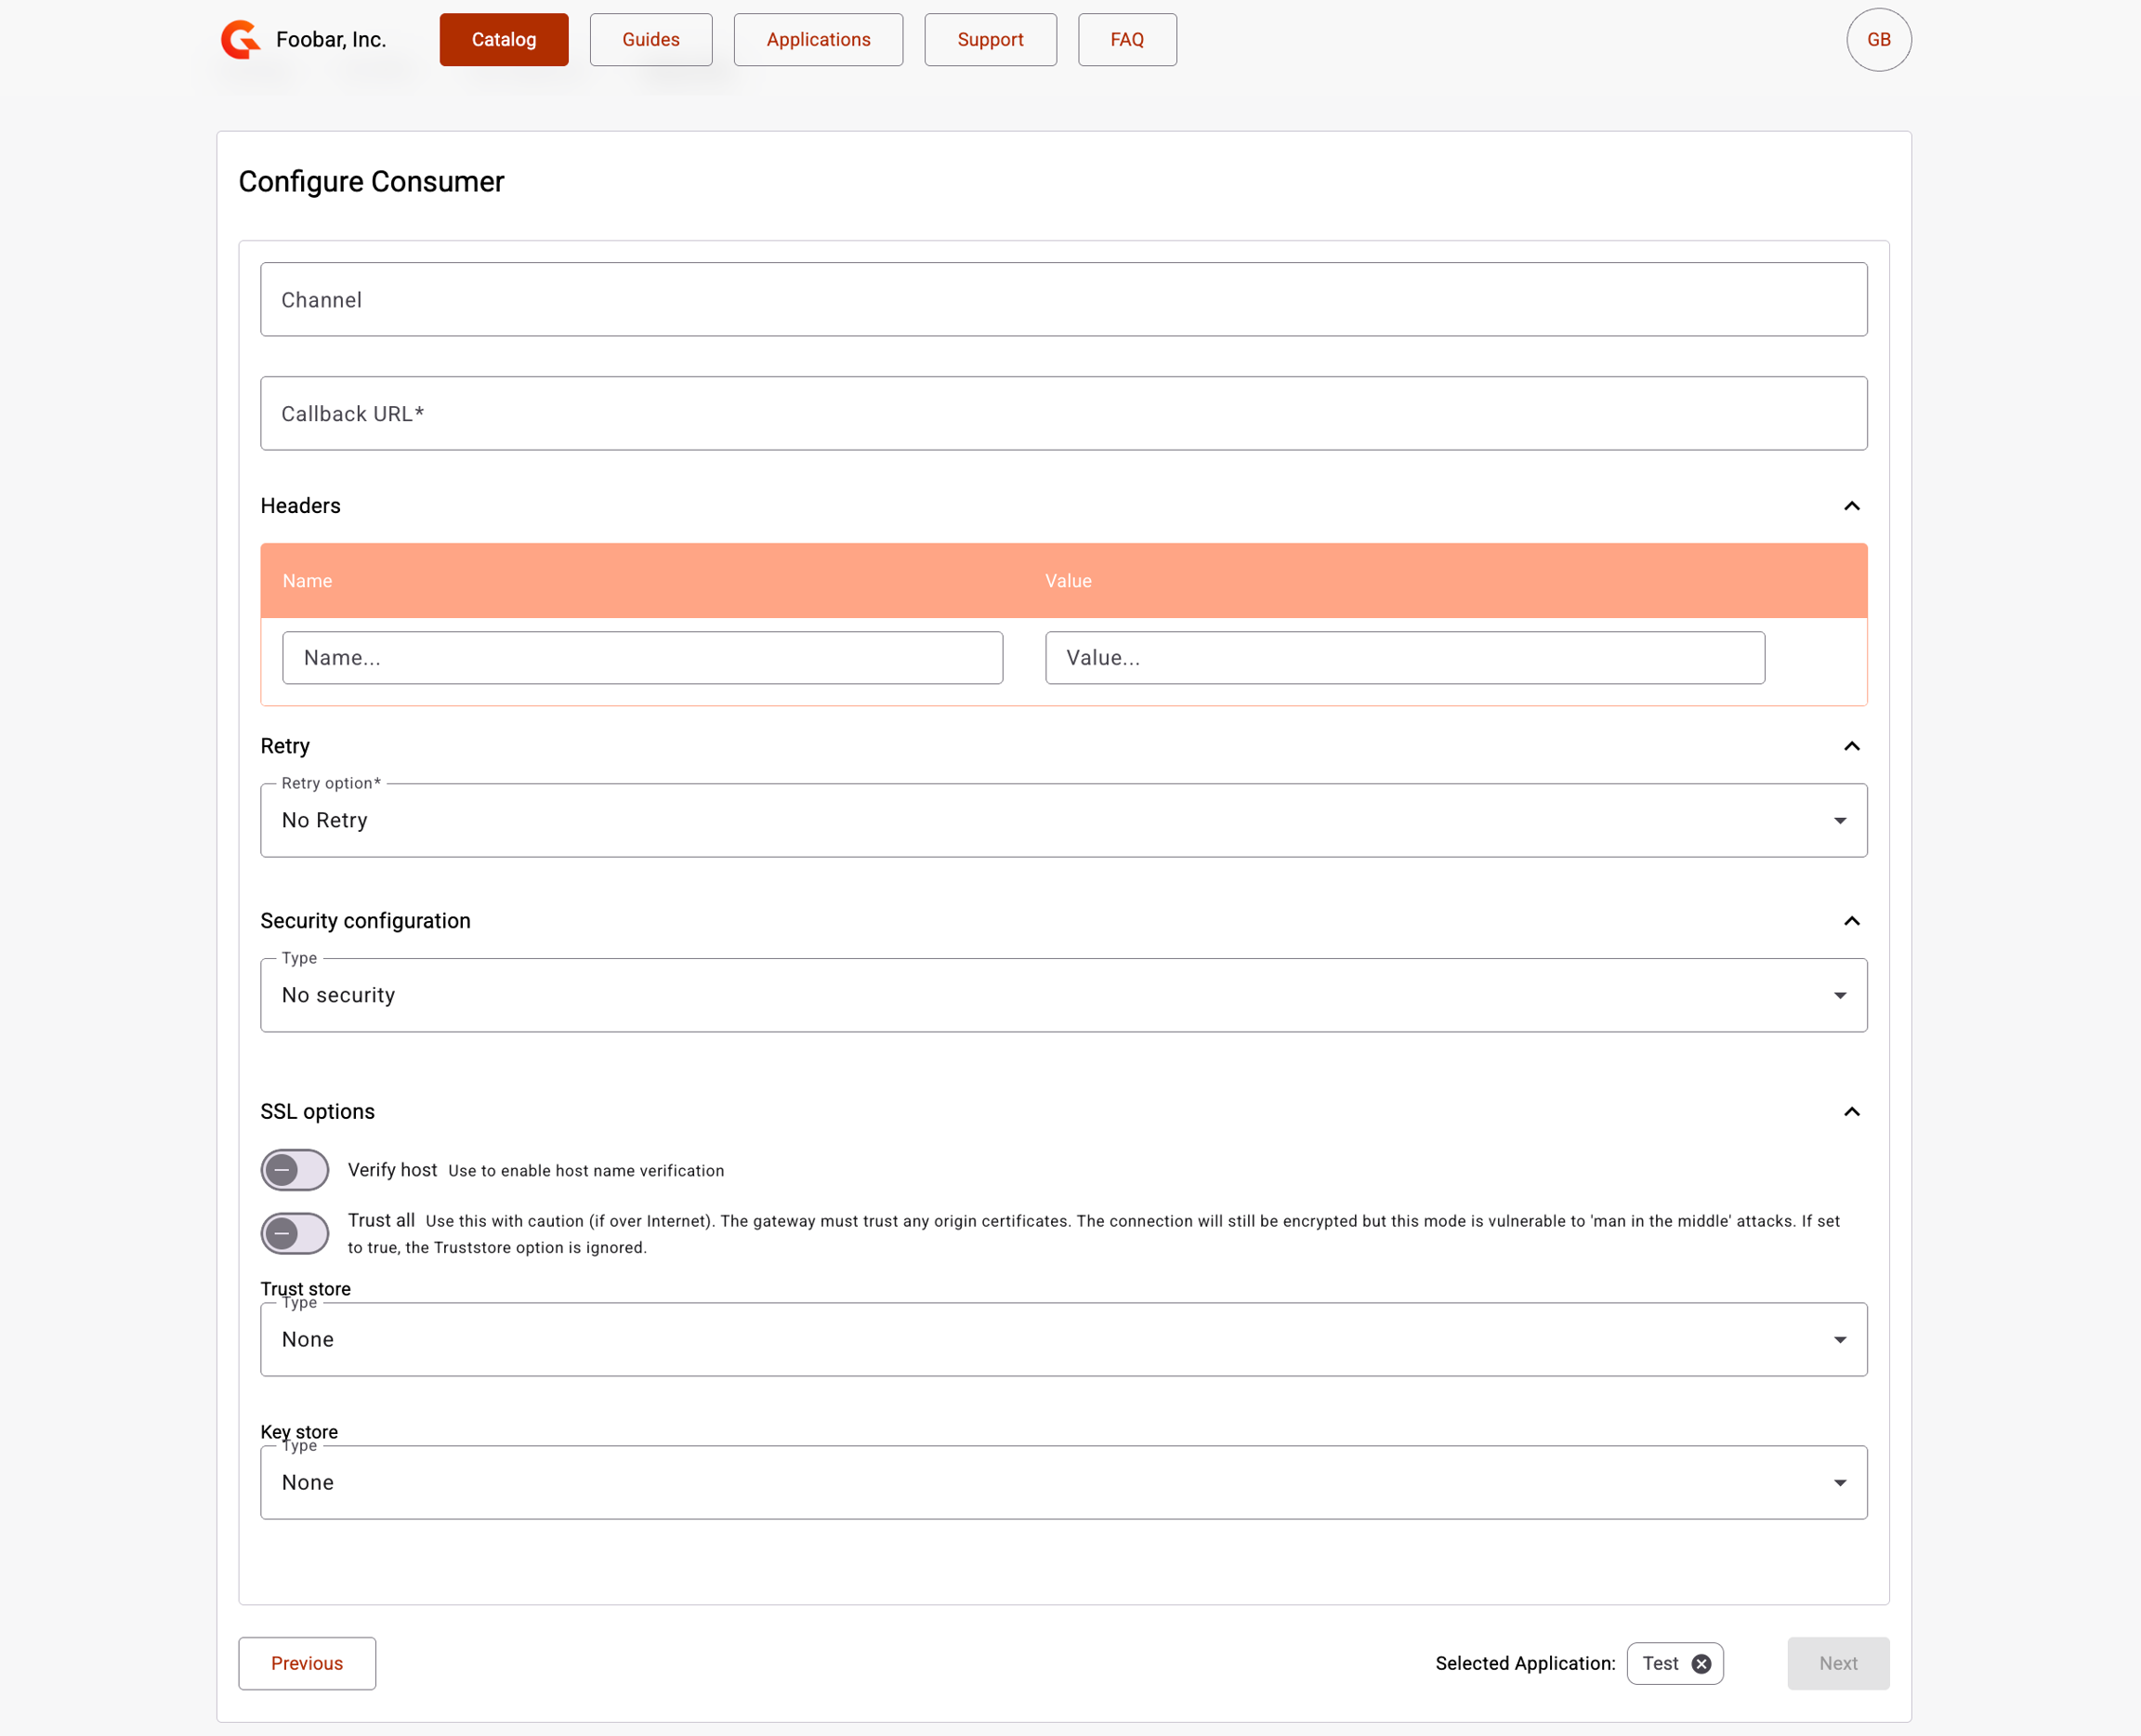This screenshot has height=1736, width=2141.
Task: Focus the Callback URL input field
Action: tap(1062, 413)
